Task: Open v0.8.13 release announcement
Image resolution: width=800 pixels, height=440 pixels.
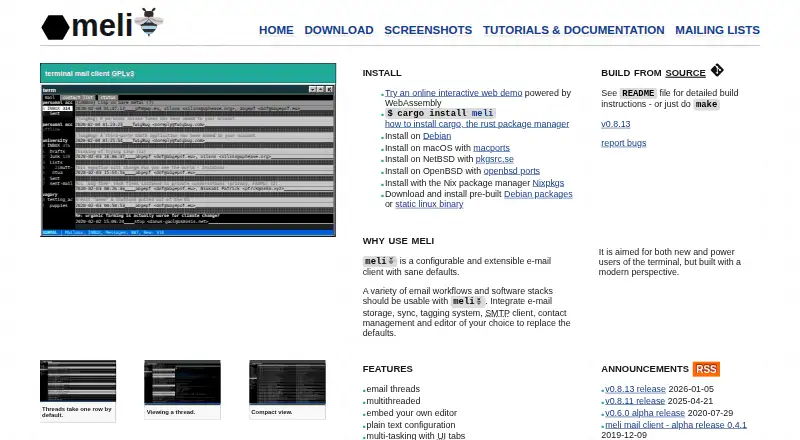Action: [x=635, y=389]
